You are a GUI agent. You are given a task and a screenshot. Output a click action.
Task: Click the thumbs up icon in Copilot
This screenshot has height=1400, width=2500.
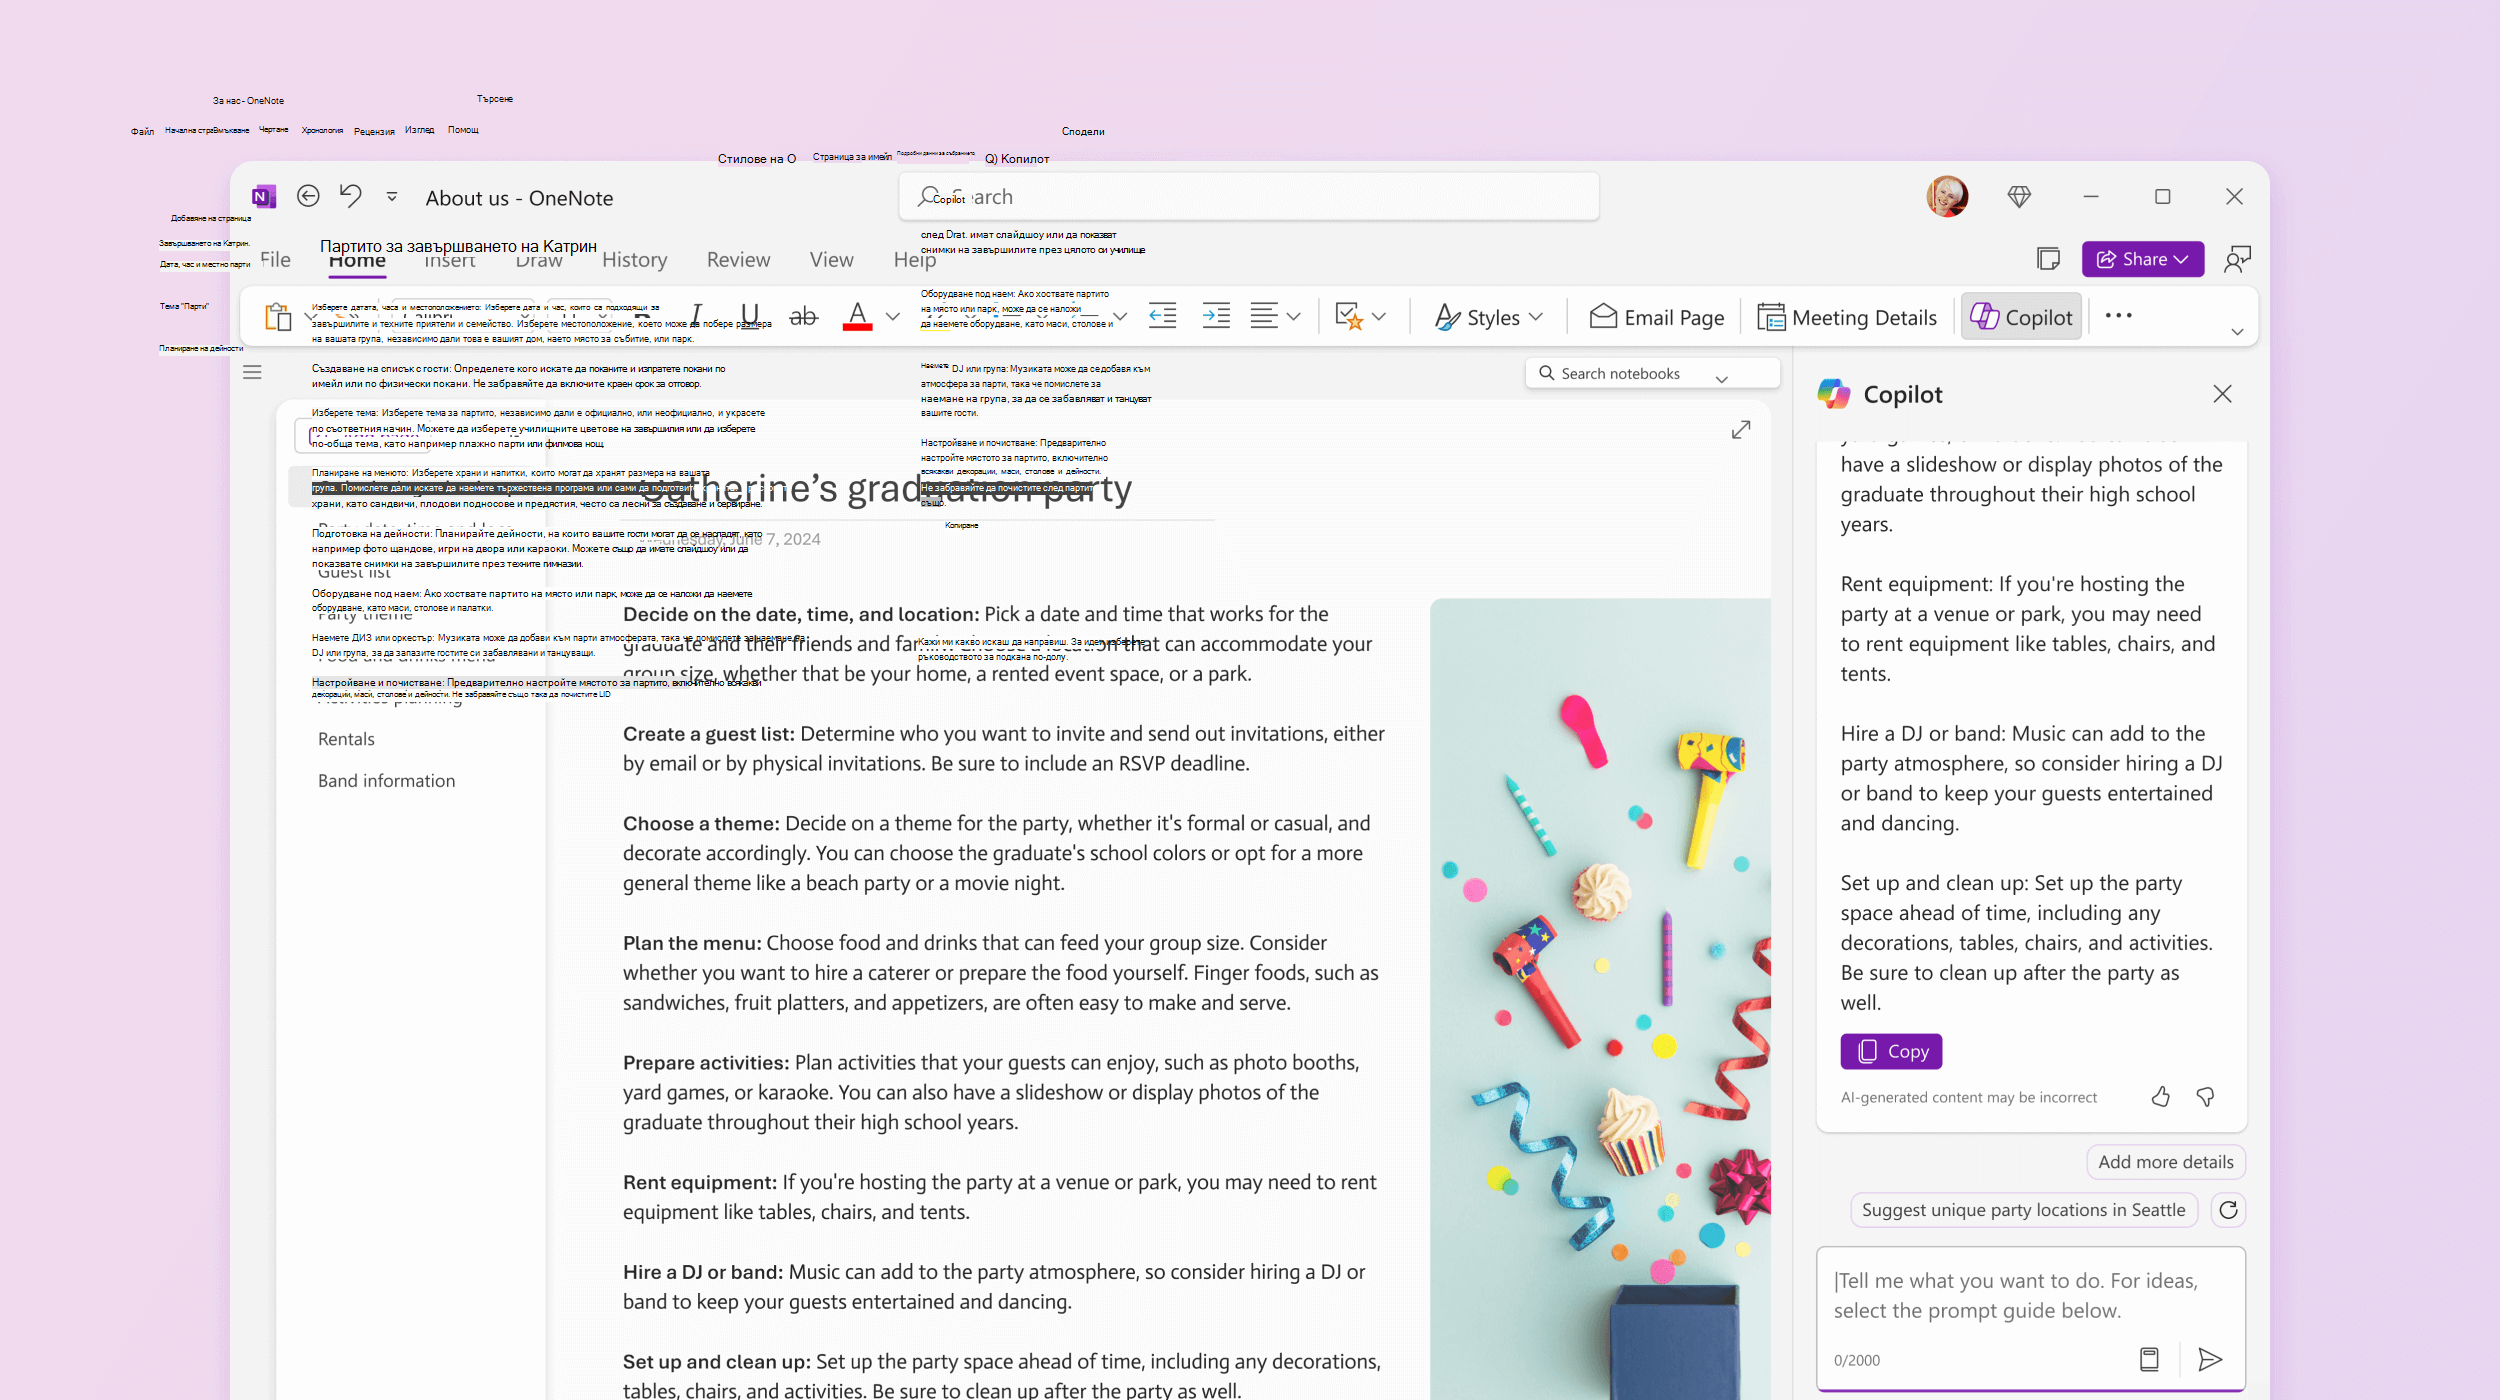2160,1094
